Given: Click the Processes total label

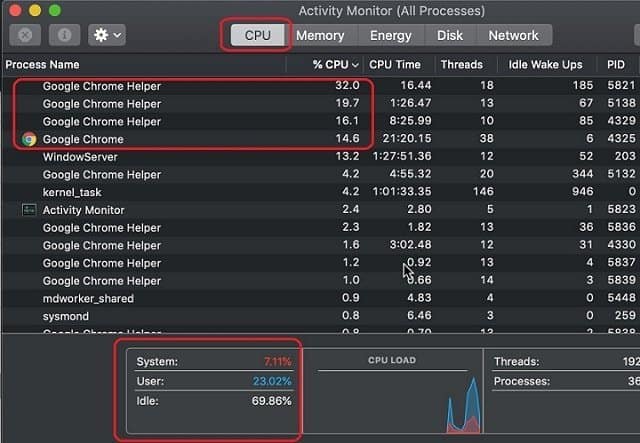Looking at the screenshot, I should coord(522,381).
